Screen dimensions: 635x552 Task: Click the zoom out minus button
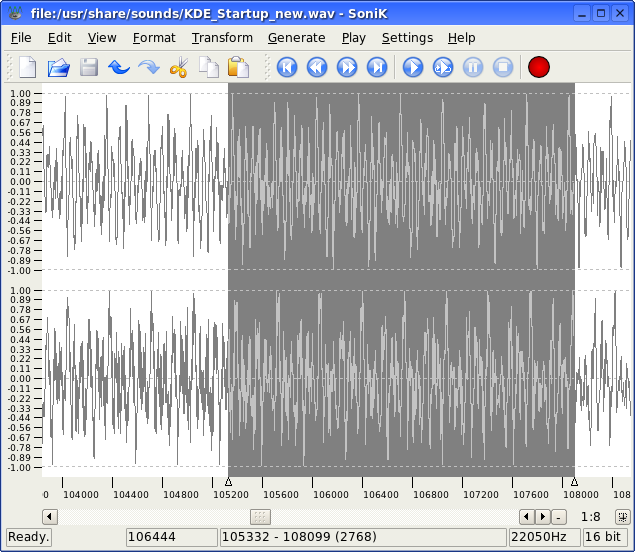[559, 517]
